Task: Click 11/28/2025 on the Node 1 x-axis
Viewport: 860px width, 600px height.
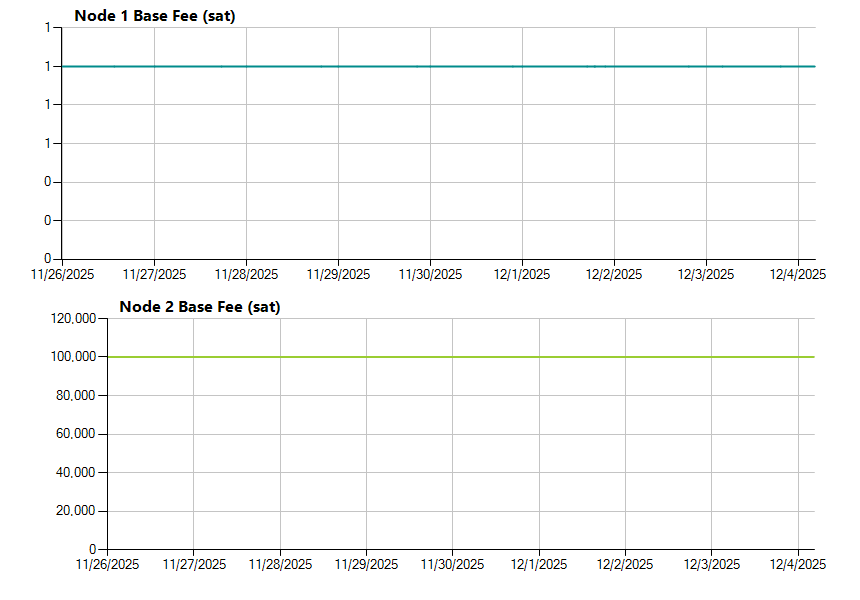Action: coord(246,273)
